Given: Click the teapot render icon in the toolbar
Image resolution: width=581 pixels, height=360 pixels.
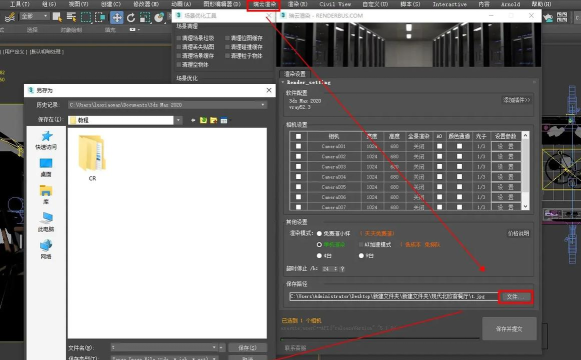Looking at the screenshot, I should coord(548,17).
